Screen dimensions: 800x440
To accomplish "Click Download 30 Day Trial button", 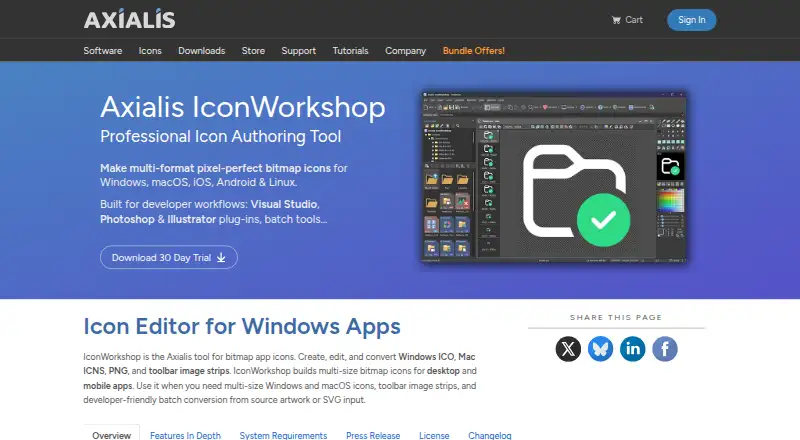I will point(169,257).
